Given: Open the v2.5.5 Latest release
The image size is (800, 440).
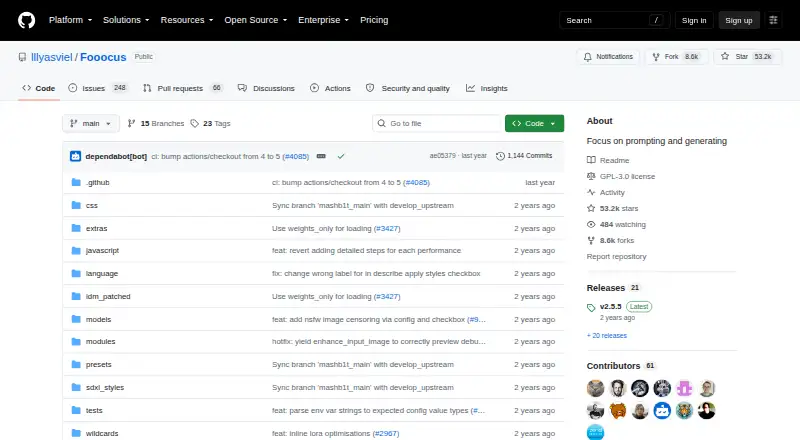Looking at the screenshot, I should pyautogui.click(x=619, y=307).
